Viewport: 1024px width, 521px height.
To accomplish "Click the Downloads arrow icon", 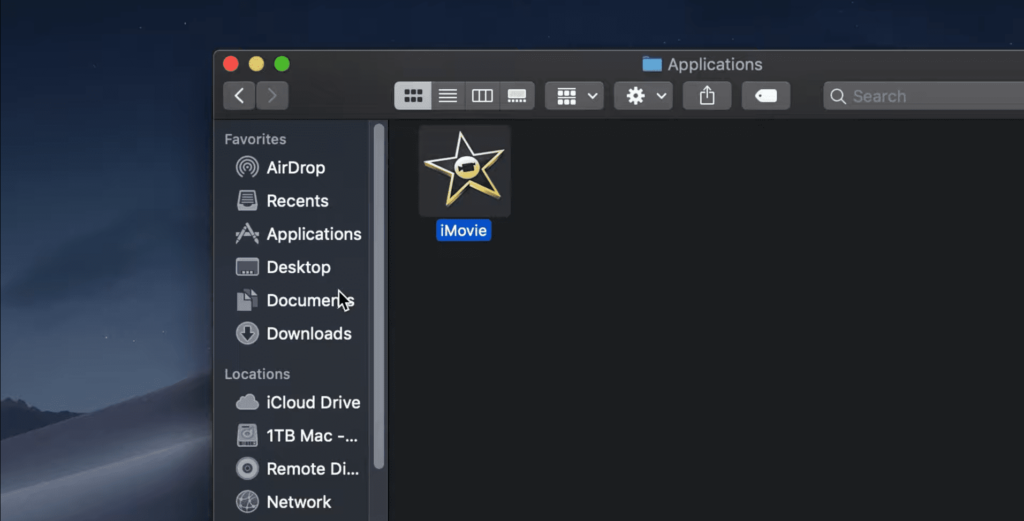I will pyautogui.click(x=247, y=334).
